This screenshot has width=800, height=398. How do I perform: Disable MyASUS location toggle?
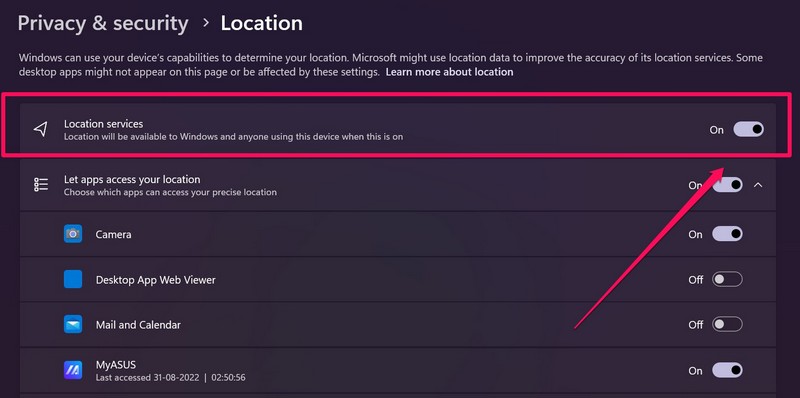coord(728,370)
